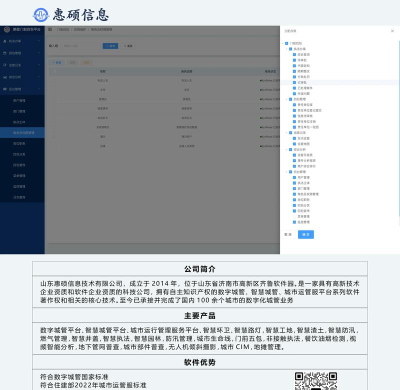This screenshot has width=400, height=390.
Task: Collapse the 四包管理 group in the dialog tree
Action: click(x=287, y=99)
